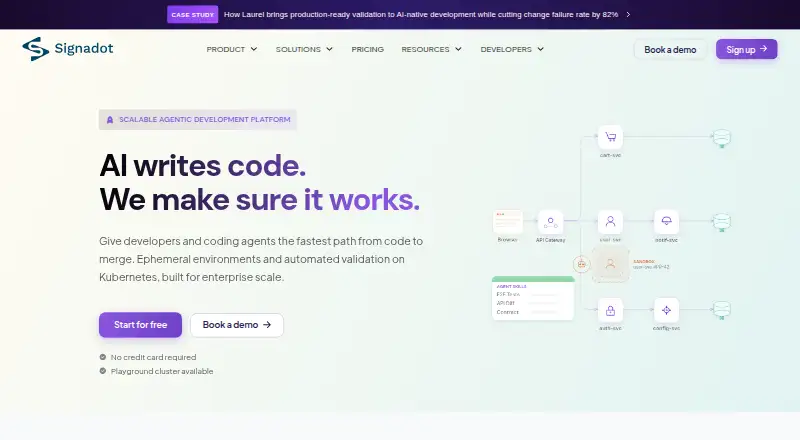Click the auth-svc lock icon
The height and width of the screenshot is (440, 800).
pyautogui.click(x=610, y=310)
